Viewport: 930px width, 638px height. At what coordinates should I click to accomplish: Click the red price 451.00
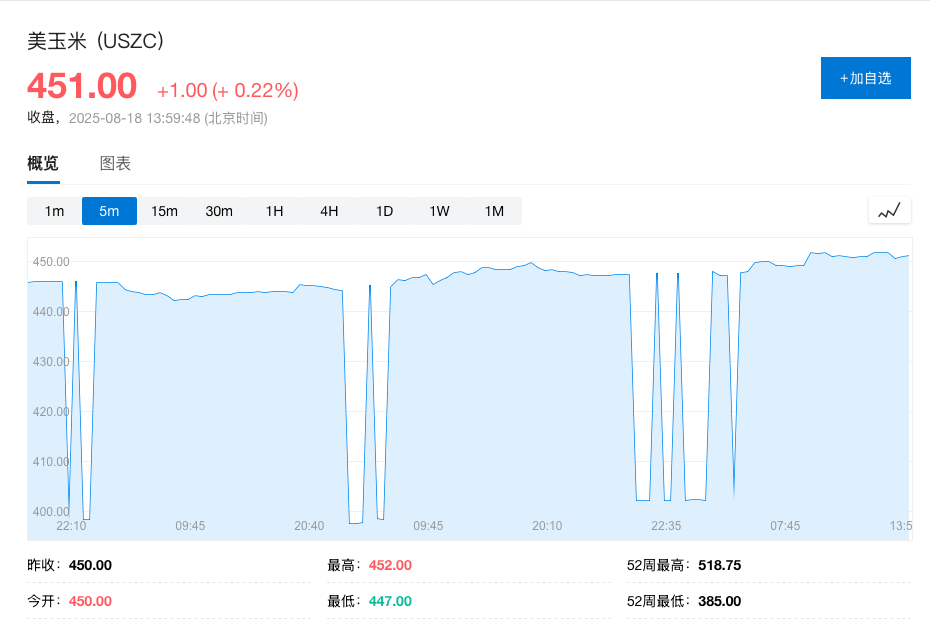[x=81, y=85]
